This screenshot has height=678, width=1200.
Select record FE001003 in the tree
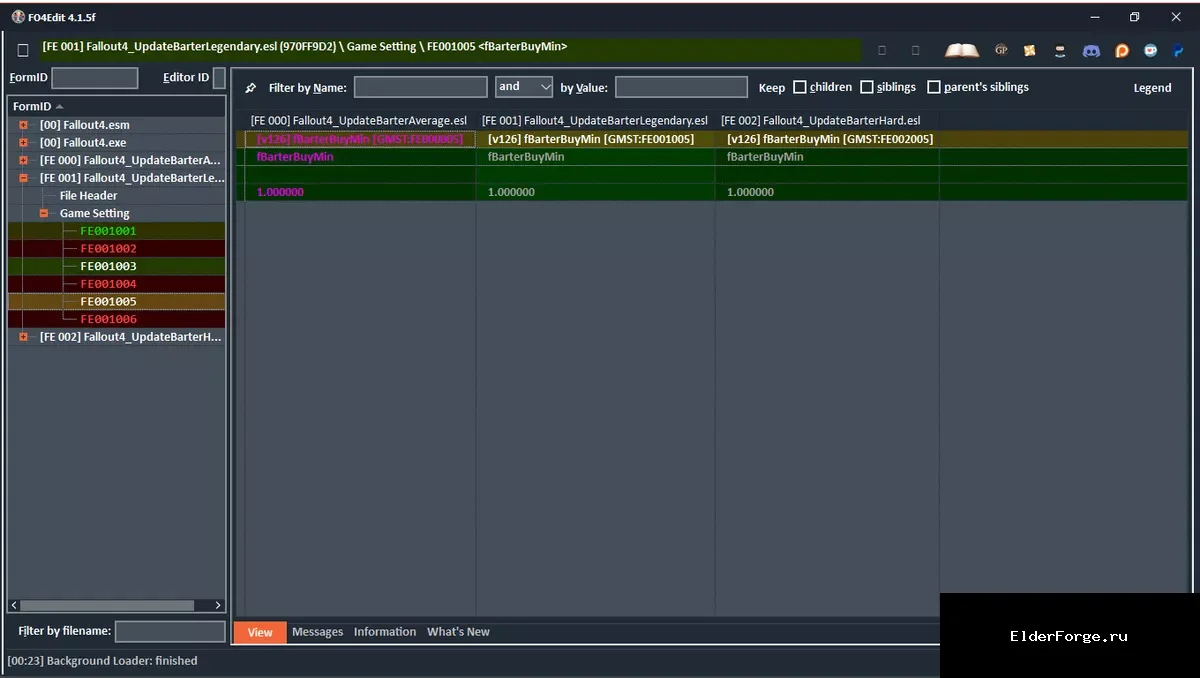[x=108, y=266]
